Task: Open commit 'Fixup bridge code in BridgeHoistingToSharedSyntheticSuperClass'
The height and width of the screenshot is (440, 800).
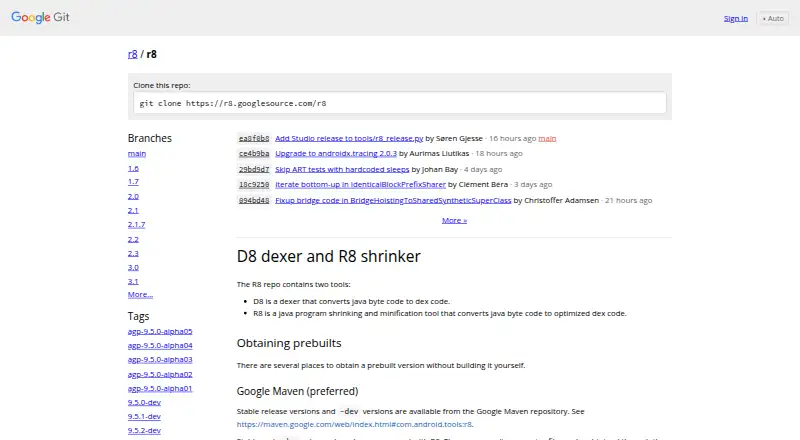Action: tap(393, 201)
